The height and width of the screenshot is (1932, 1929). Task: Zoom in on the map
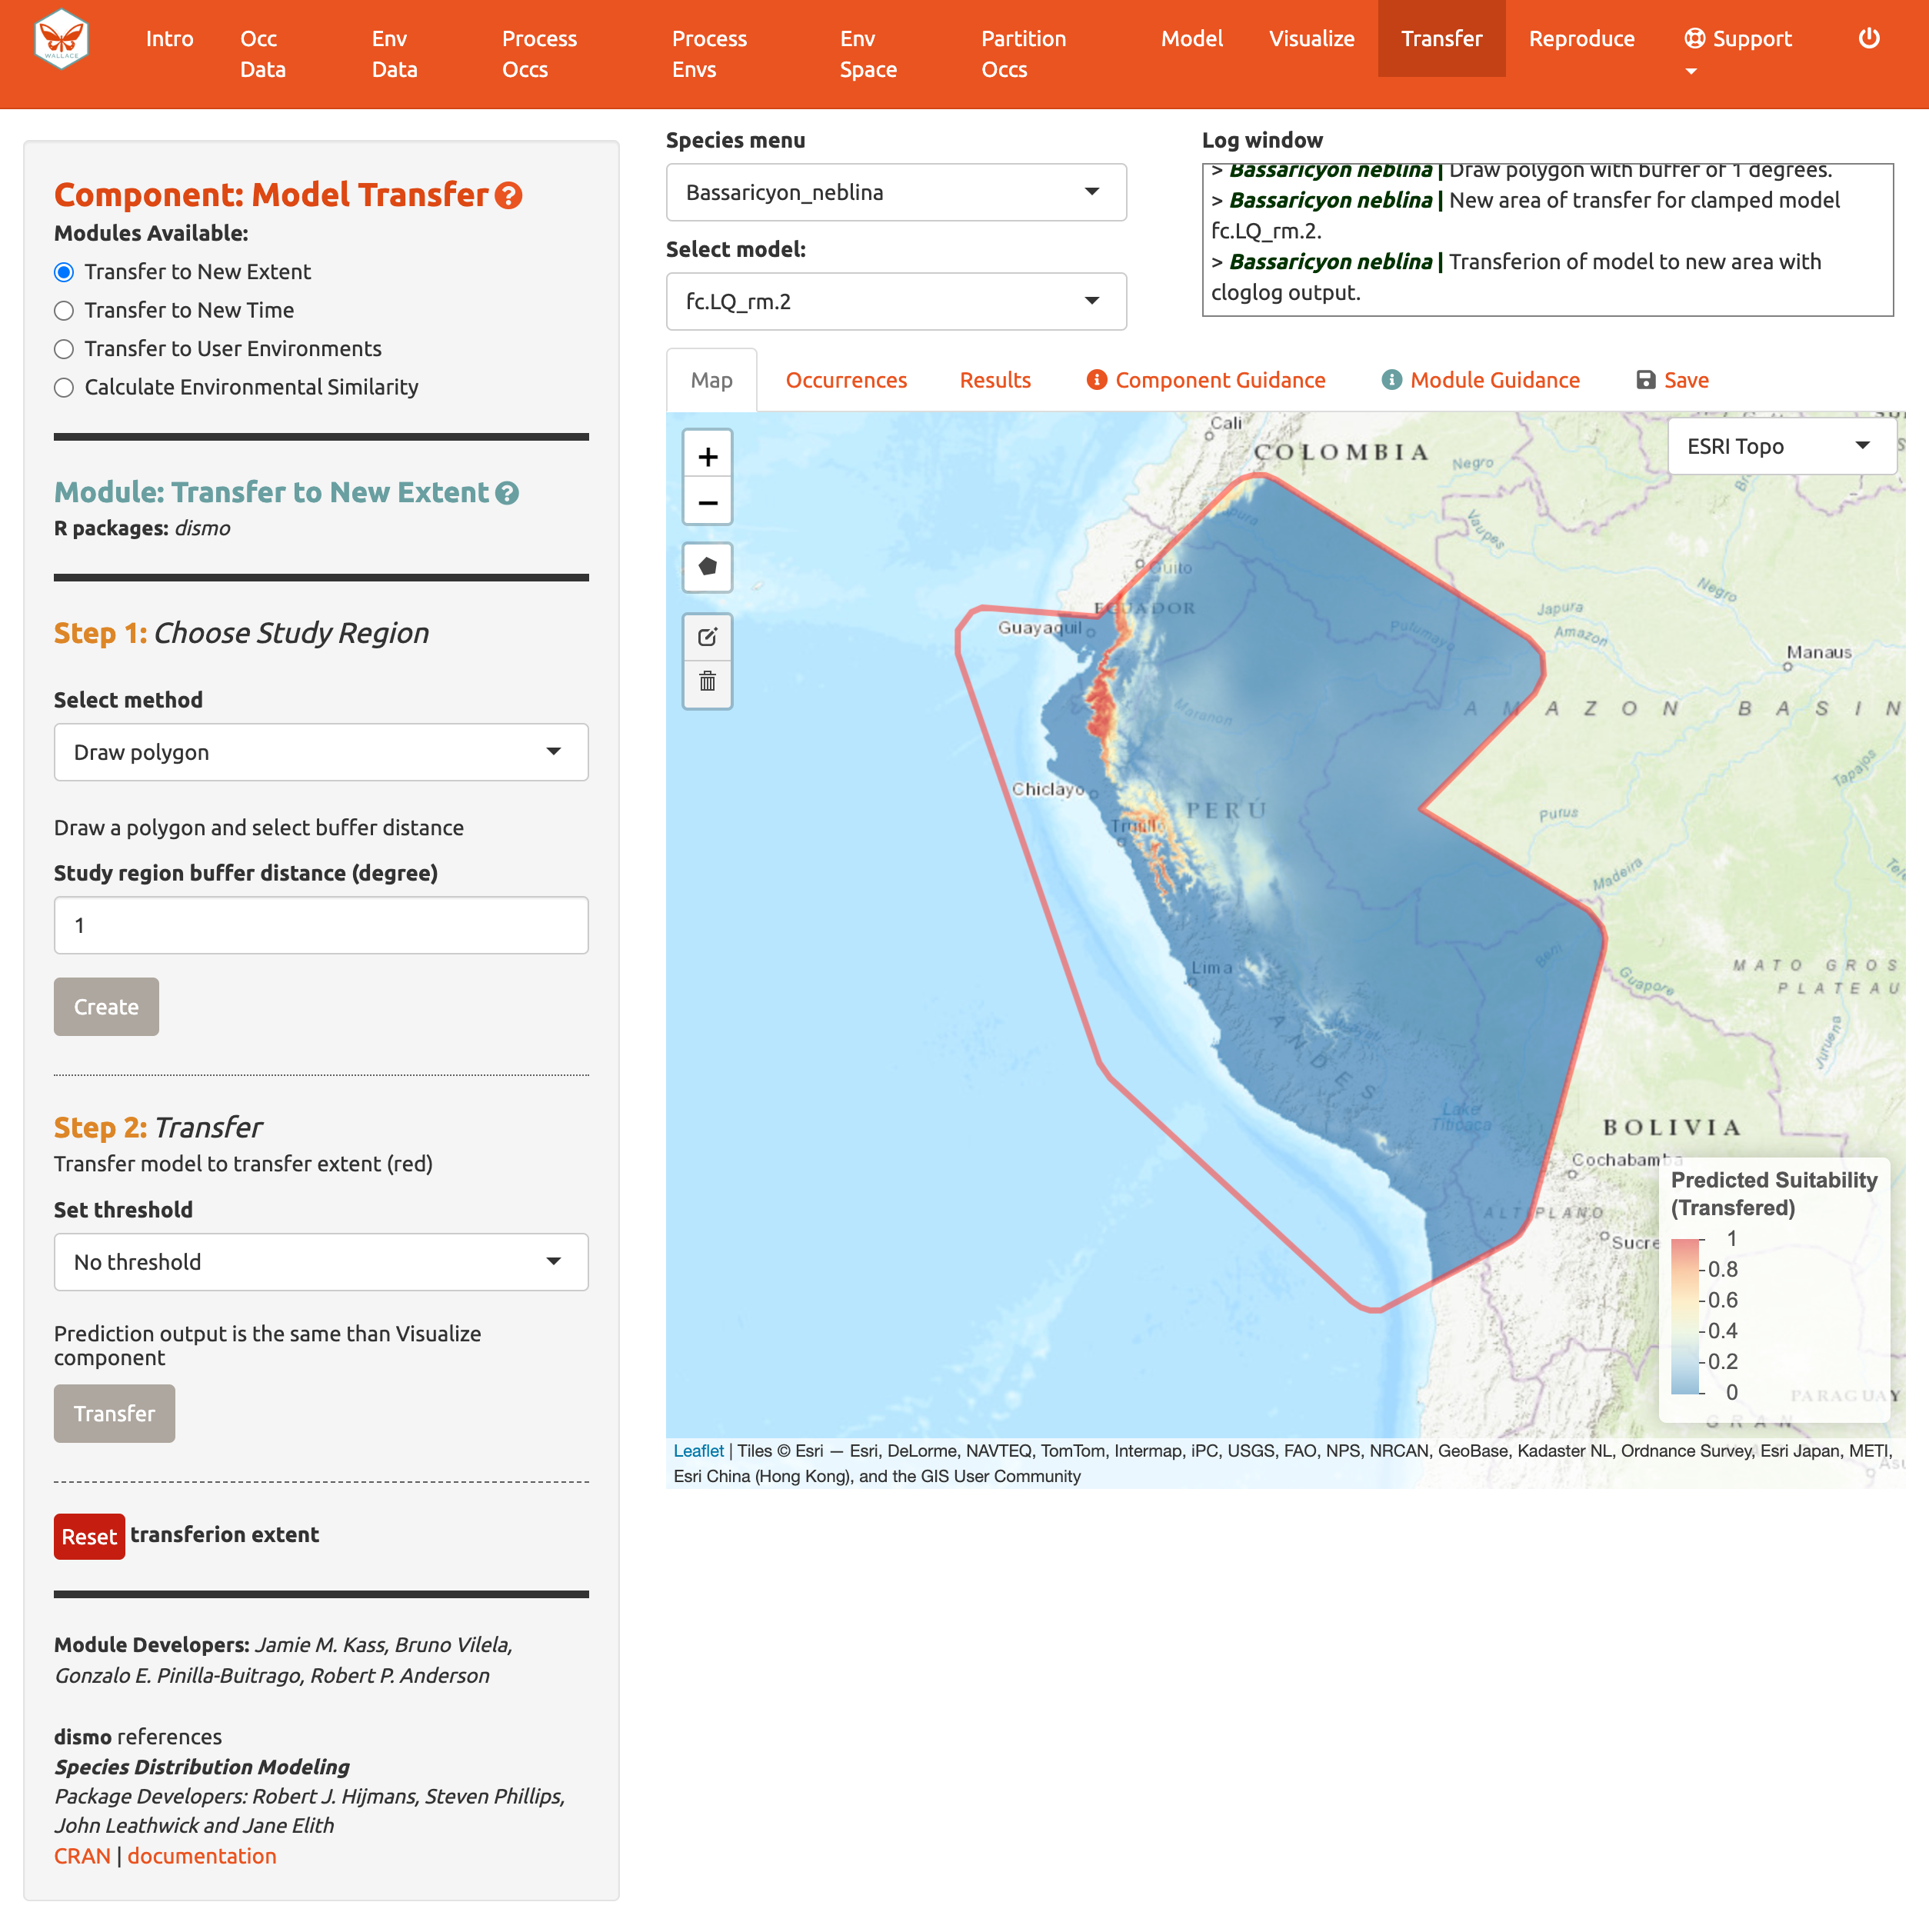click(x=707, y=456)
